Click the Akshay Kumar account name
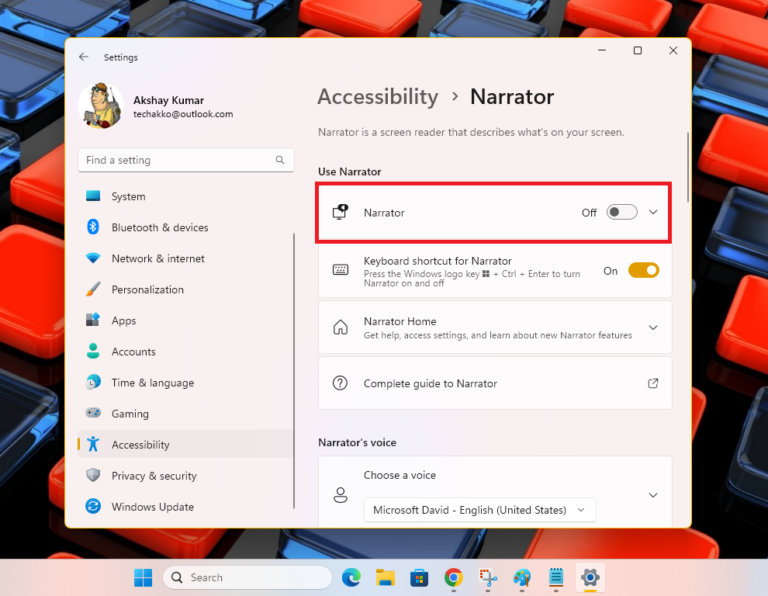 point(168,100)
